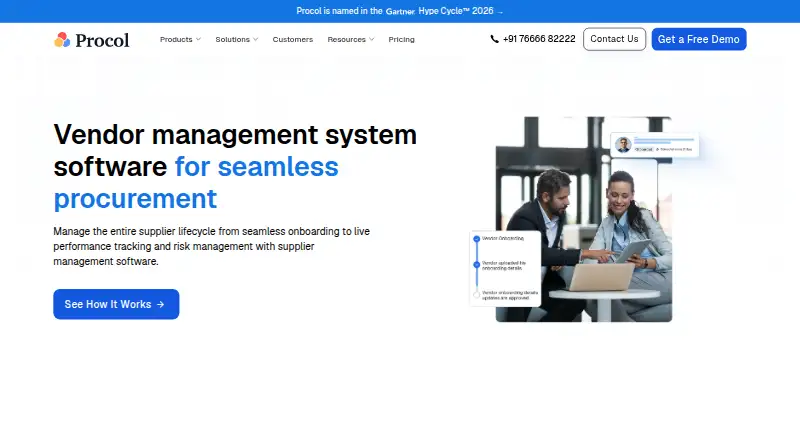The image size is (800, 440).
Task: Click the arrow inside See How It Works
Action: (x=161, y=304)
